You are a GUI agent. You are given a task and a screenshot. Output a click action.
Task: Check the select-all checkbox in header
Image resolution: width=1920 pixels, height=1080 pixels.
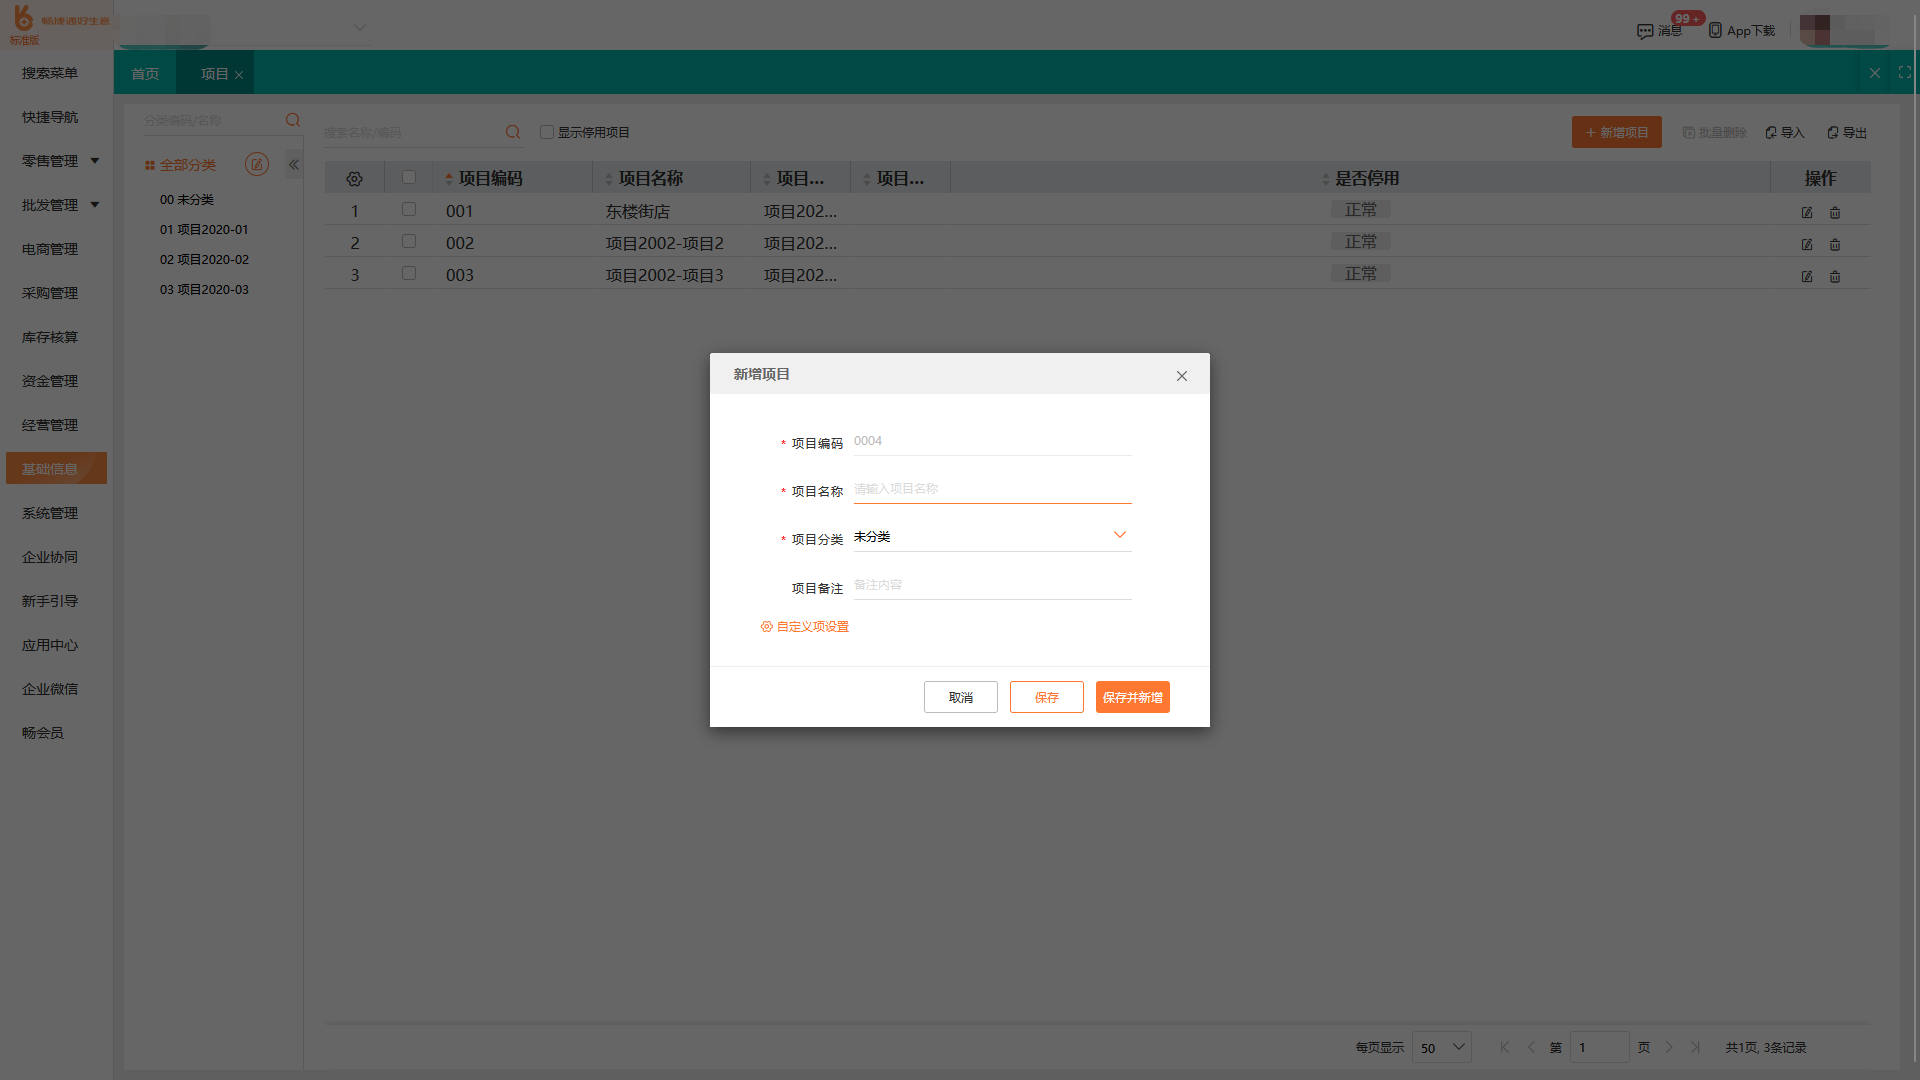tap(409, 177)
